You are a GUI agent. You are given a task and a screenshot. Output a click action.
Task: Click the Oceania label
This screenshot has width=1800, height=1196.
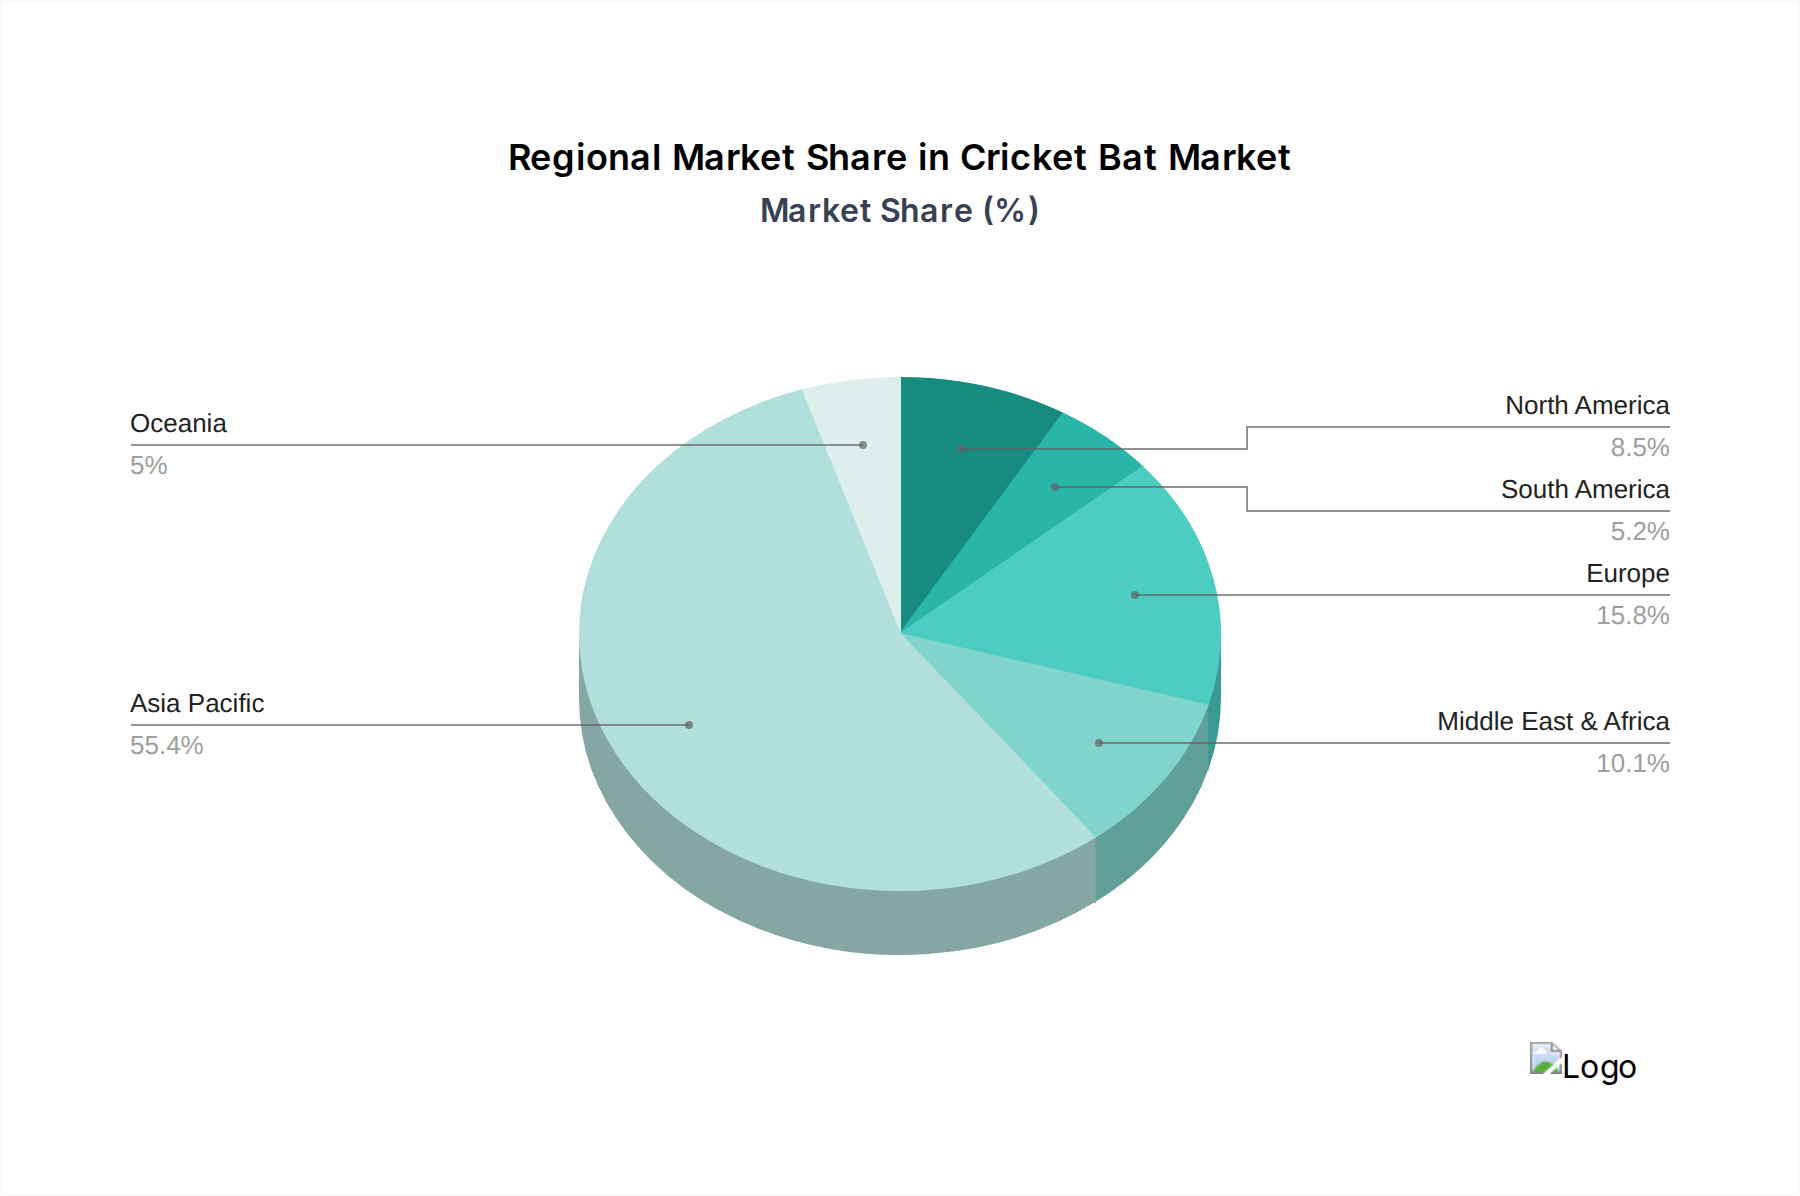point(178,423)
